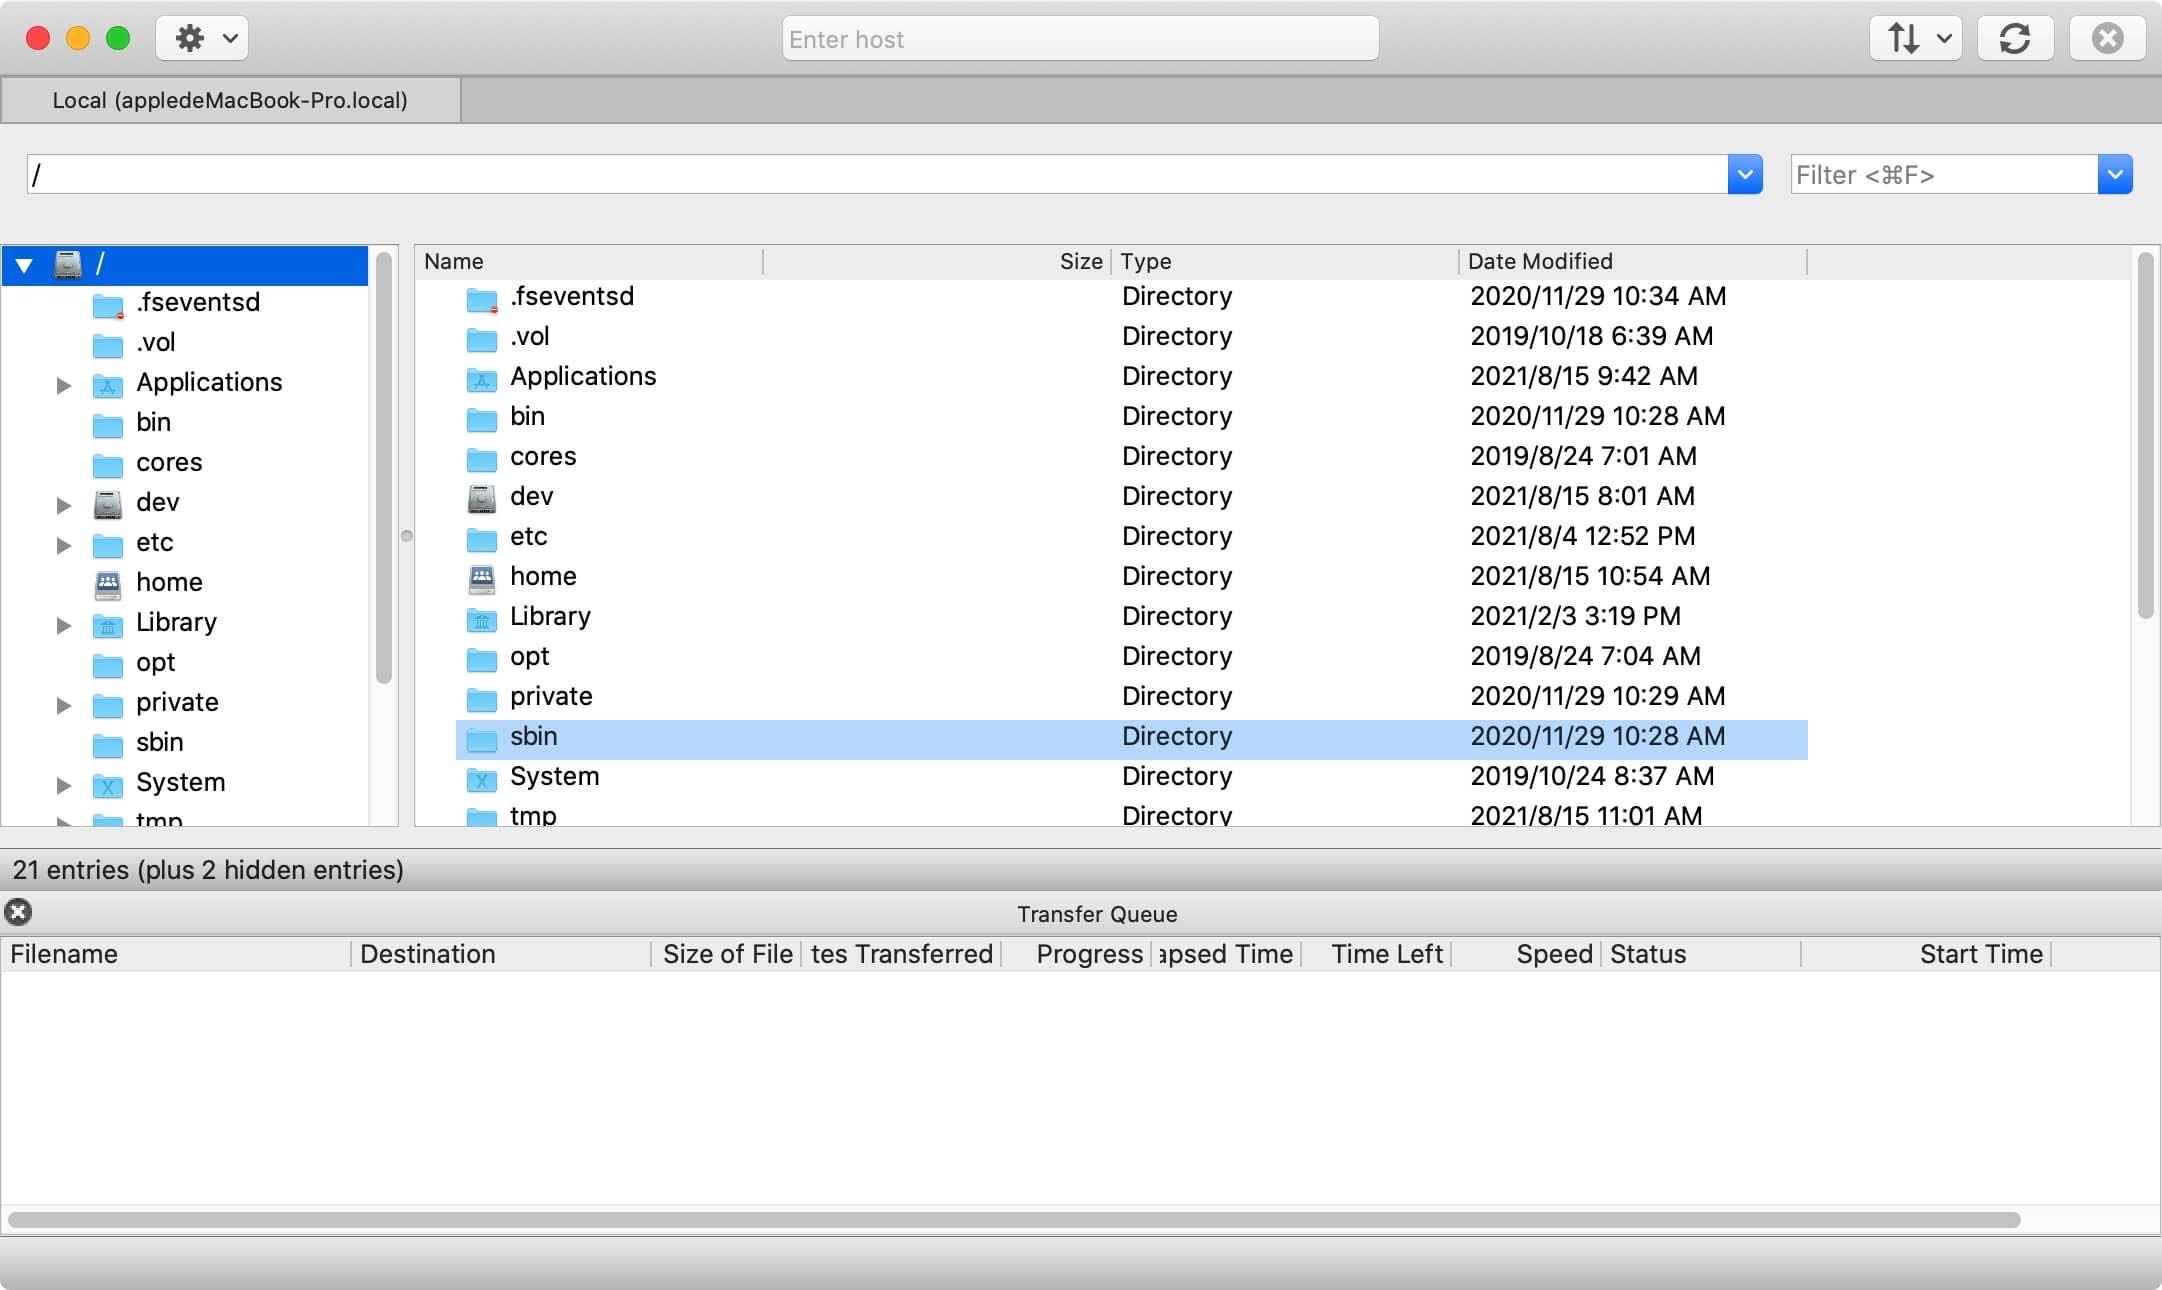
Task: Click inside the Enter host field
Action: click(x=1079, y=39)
